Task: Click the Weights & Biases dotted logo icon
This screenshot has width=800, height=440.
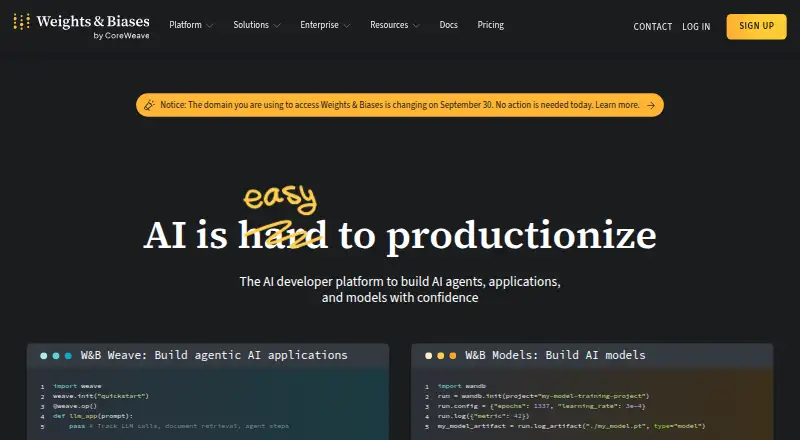Action: tap(21, 21)
